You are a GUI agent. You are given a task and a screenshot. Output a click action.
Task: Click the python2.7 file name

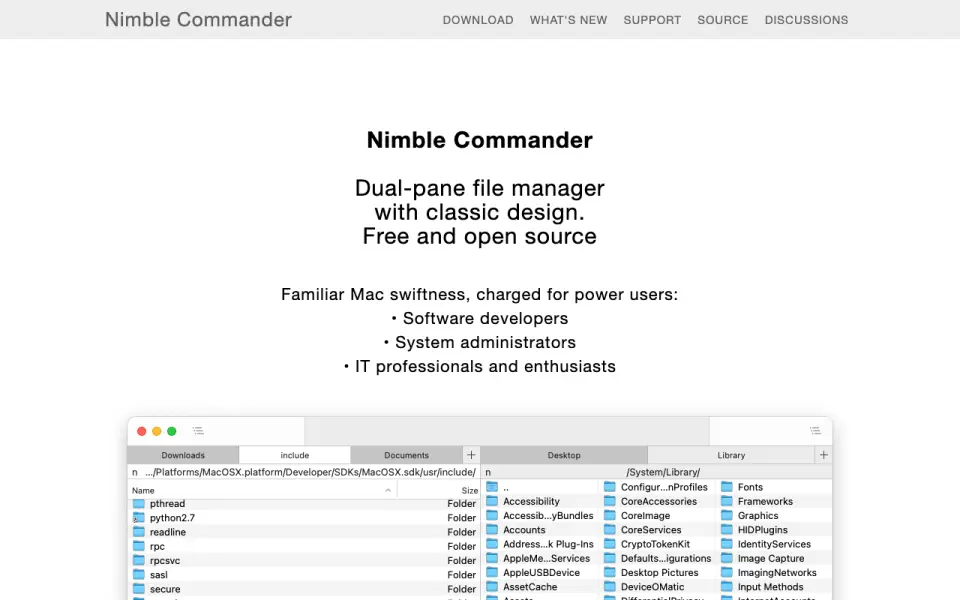pyautogui.click(x=172, y=518)
